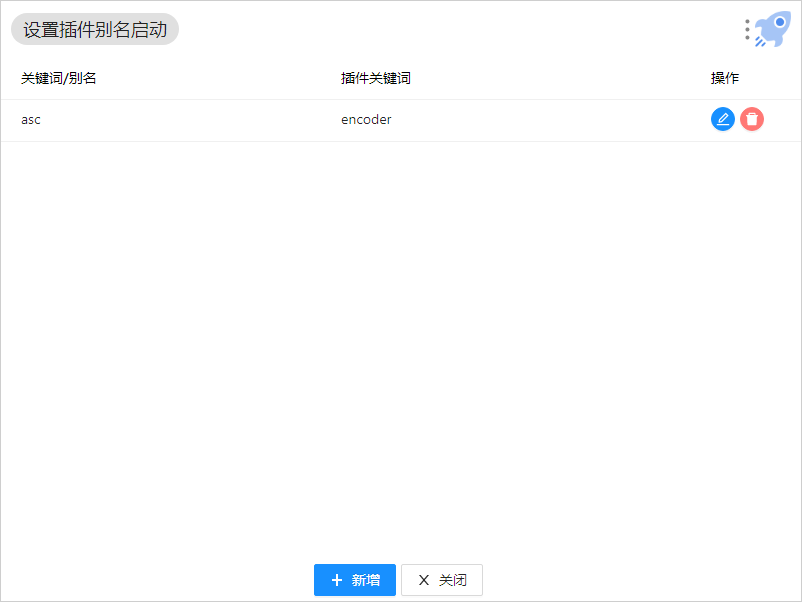The image size is (802, 602).
Task: Click the X icon in 关闭 button
Action: pyautogui.click(x=424, y=580)
